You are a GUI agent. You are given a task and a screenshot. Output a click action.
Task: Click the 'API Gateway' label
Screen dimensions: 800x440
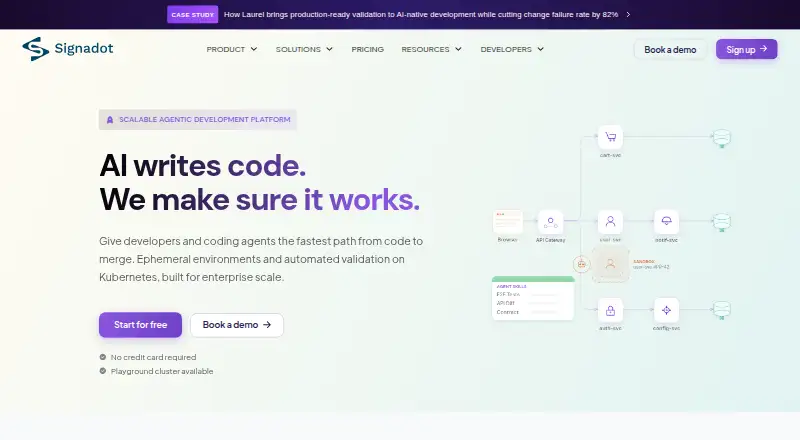tap(551, 240)
